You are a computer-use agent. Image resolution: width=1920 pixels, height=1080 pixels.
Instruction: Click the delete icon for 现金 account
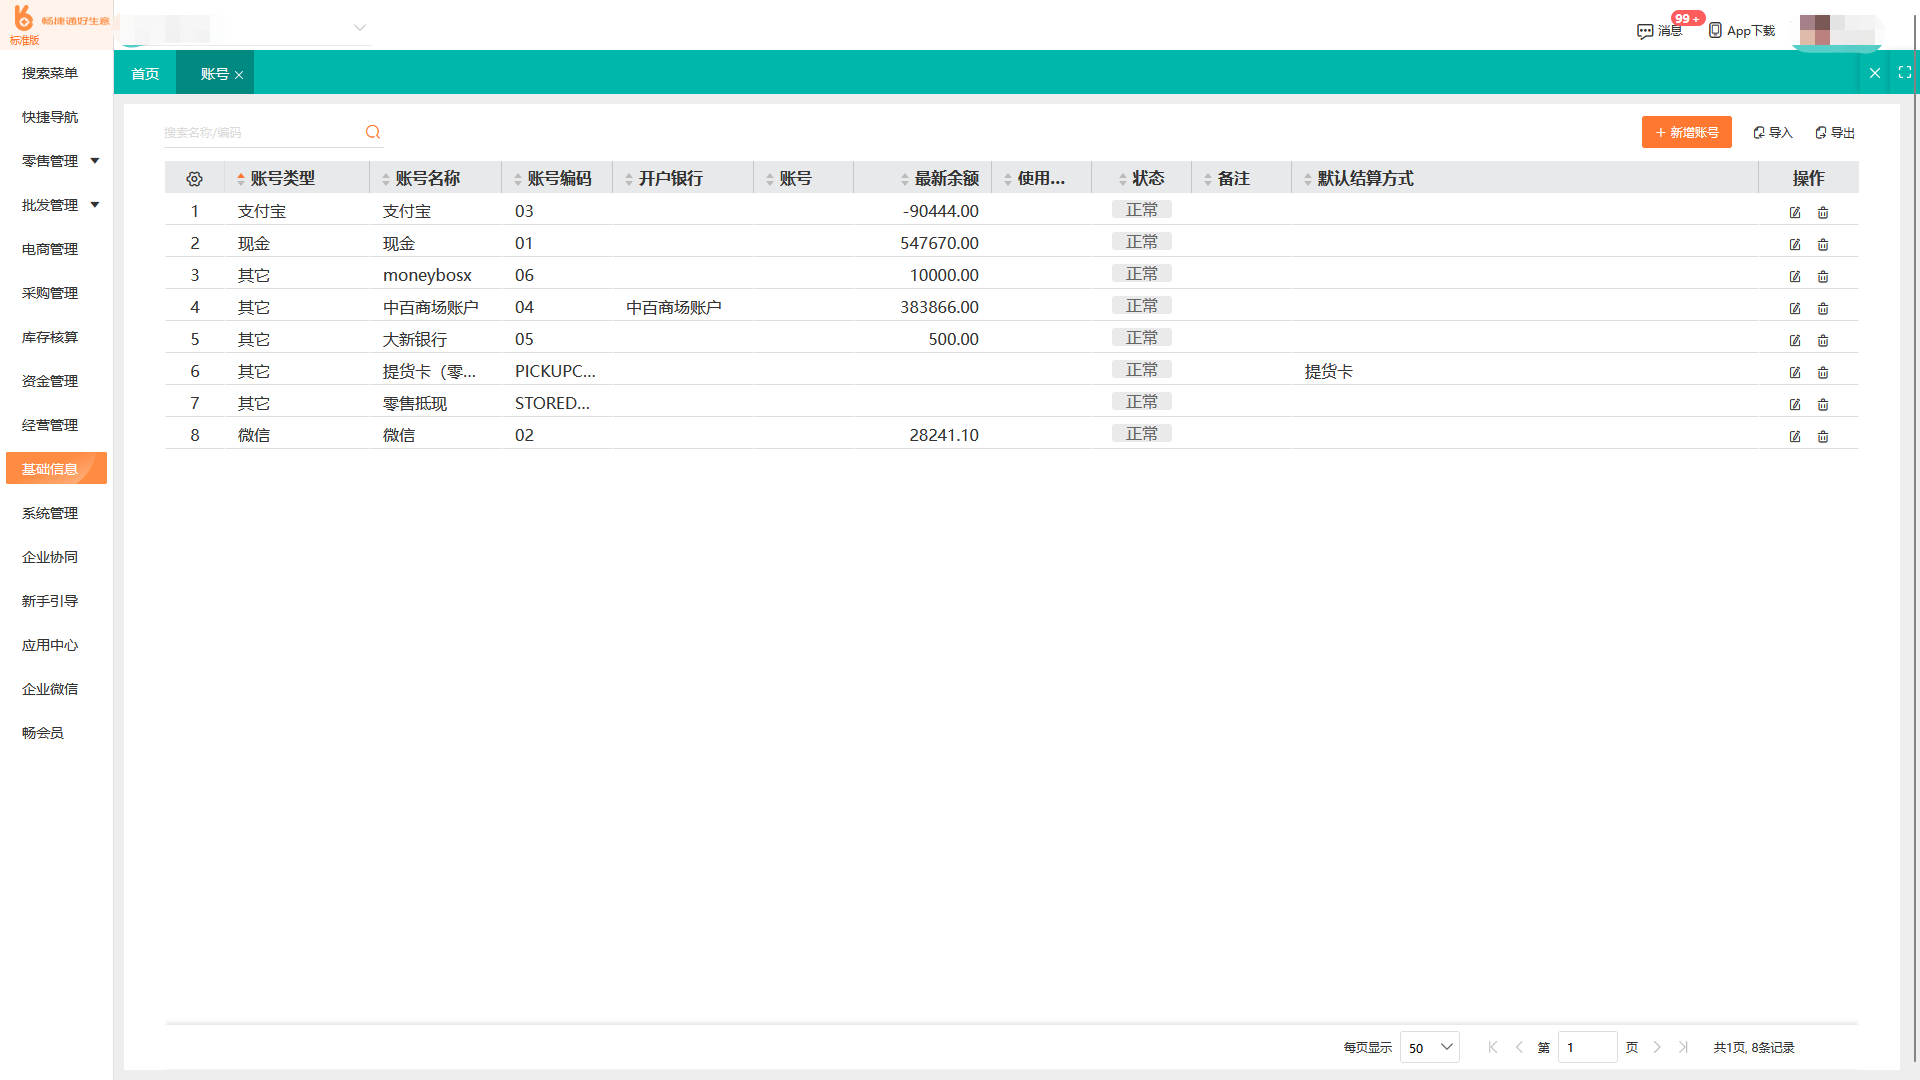tap(1824, 243)
